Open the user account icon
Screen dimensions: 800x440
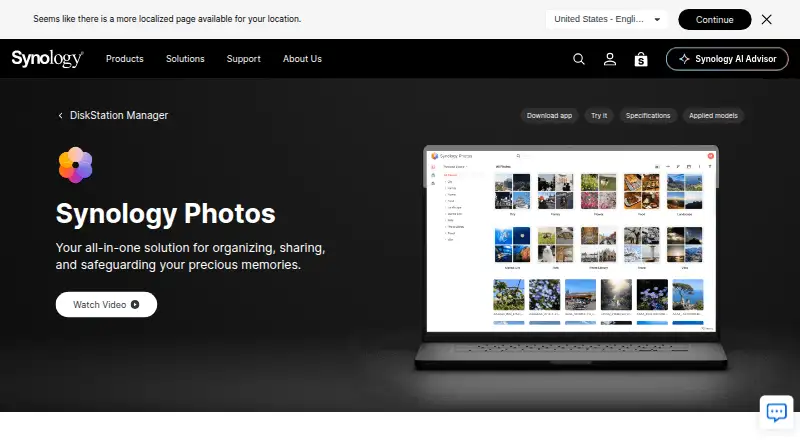coord(610,59)
